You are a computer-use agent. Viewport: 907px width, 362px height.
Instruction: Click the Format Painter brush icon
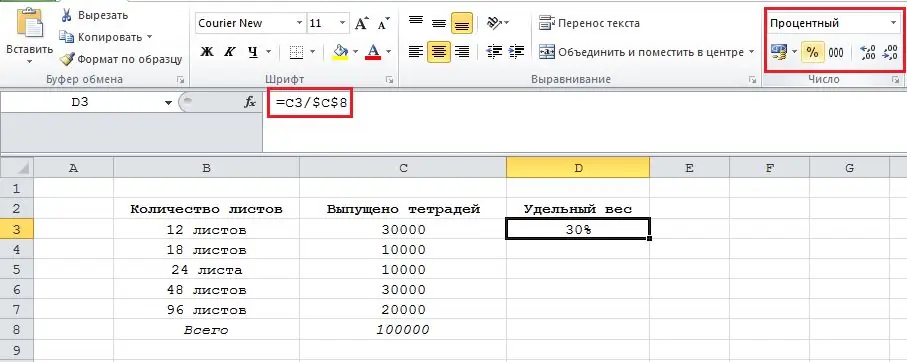tap(67, 59)
